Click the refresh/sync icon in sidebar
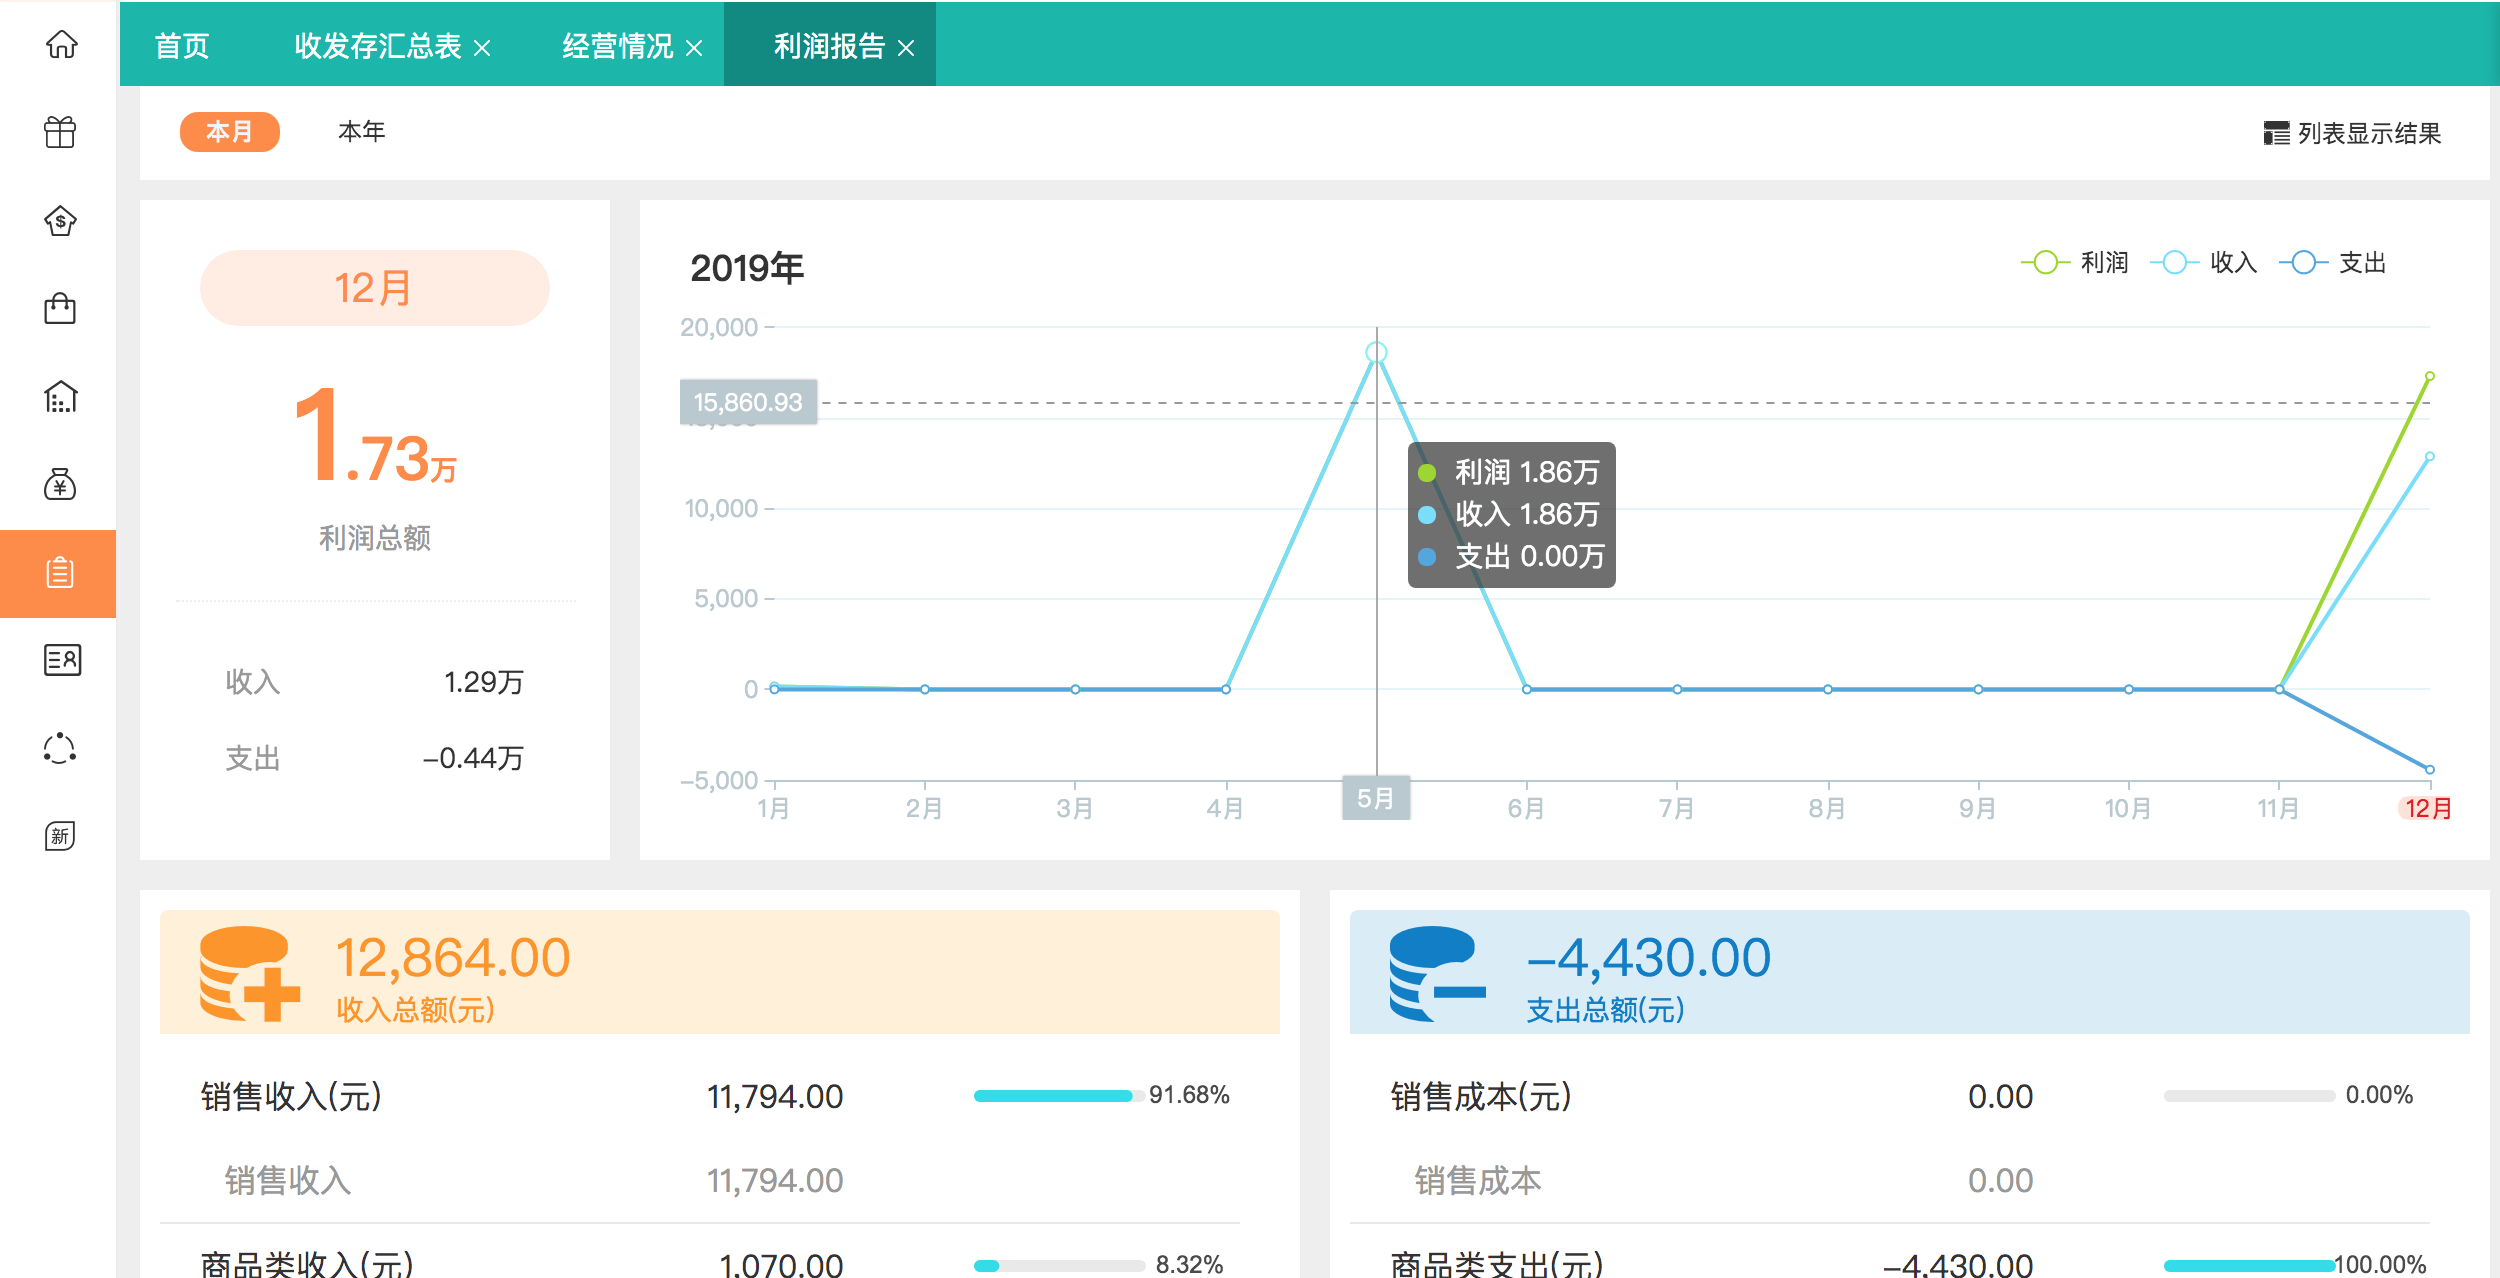The width and height of the screenshot is (2500, 1278). coord(60,747)
